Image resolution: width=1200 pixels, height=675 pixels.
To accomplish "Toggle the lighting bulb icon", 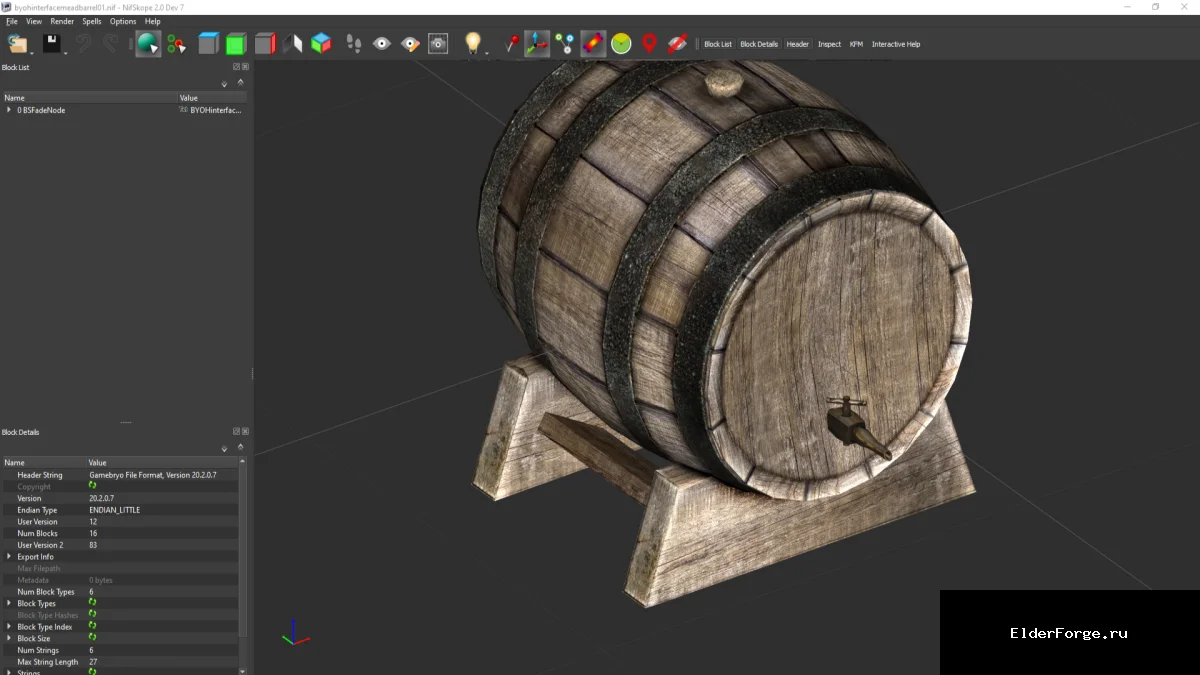I will (473, 44).
